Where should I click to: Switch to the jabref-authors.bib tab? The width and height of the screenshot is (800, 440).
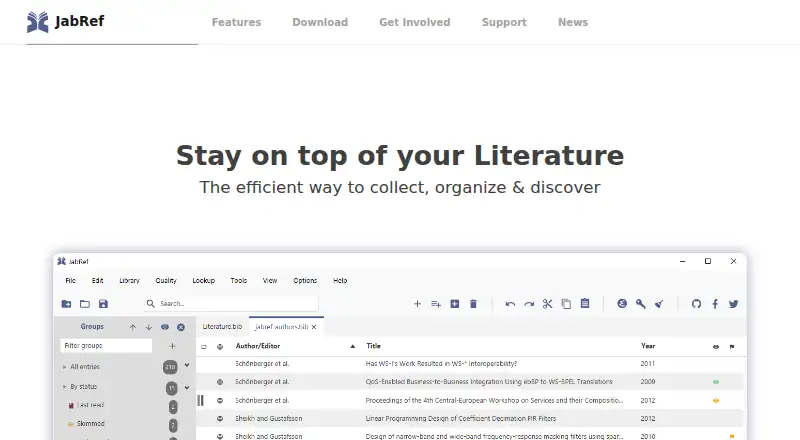point(281,327)
